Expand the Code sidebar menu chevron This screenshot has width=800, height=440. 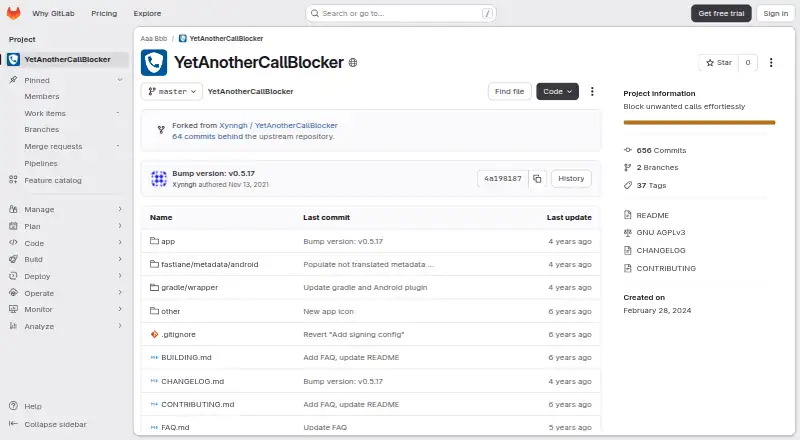click(120, 242)
